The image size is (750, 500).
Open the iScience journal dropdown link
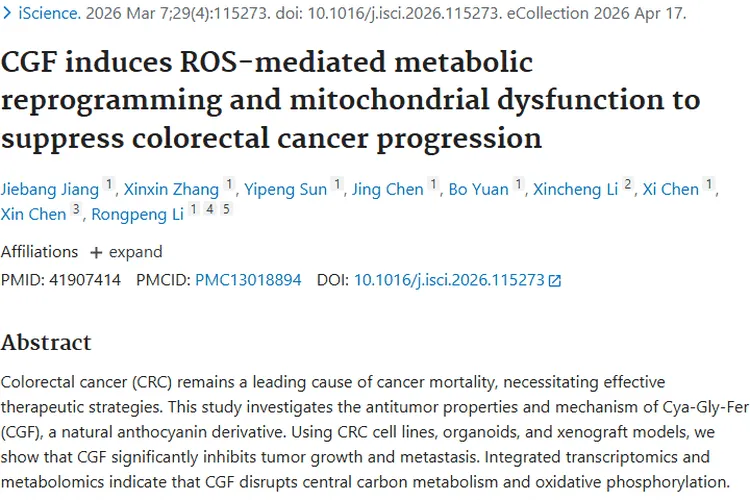[x=50, y=13]
